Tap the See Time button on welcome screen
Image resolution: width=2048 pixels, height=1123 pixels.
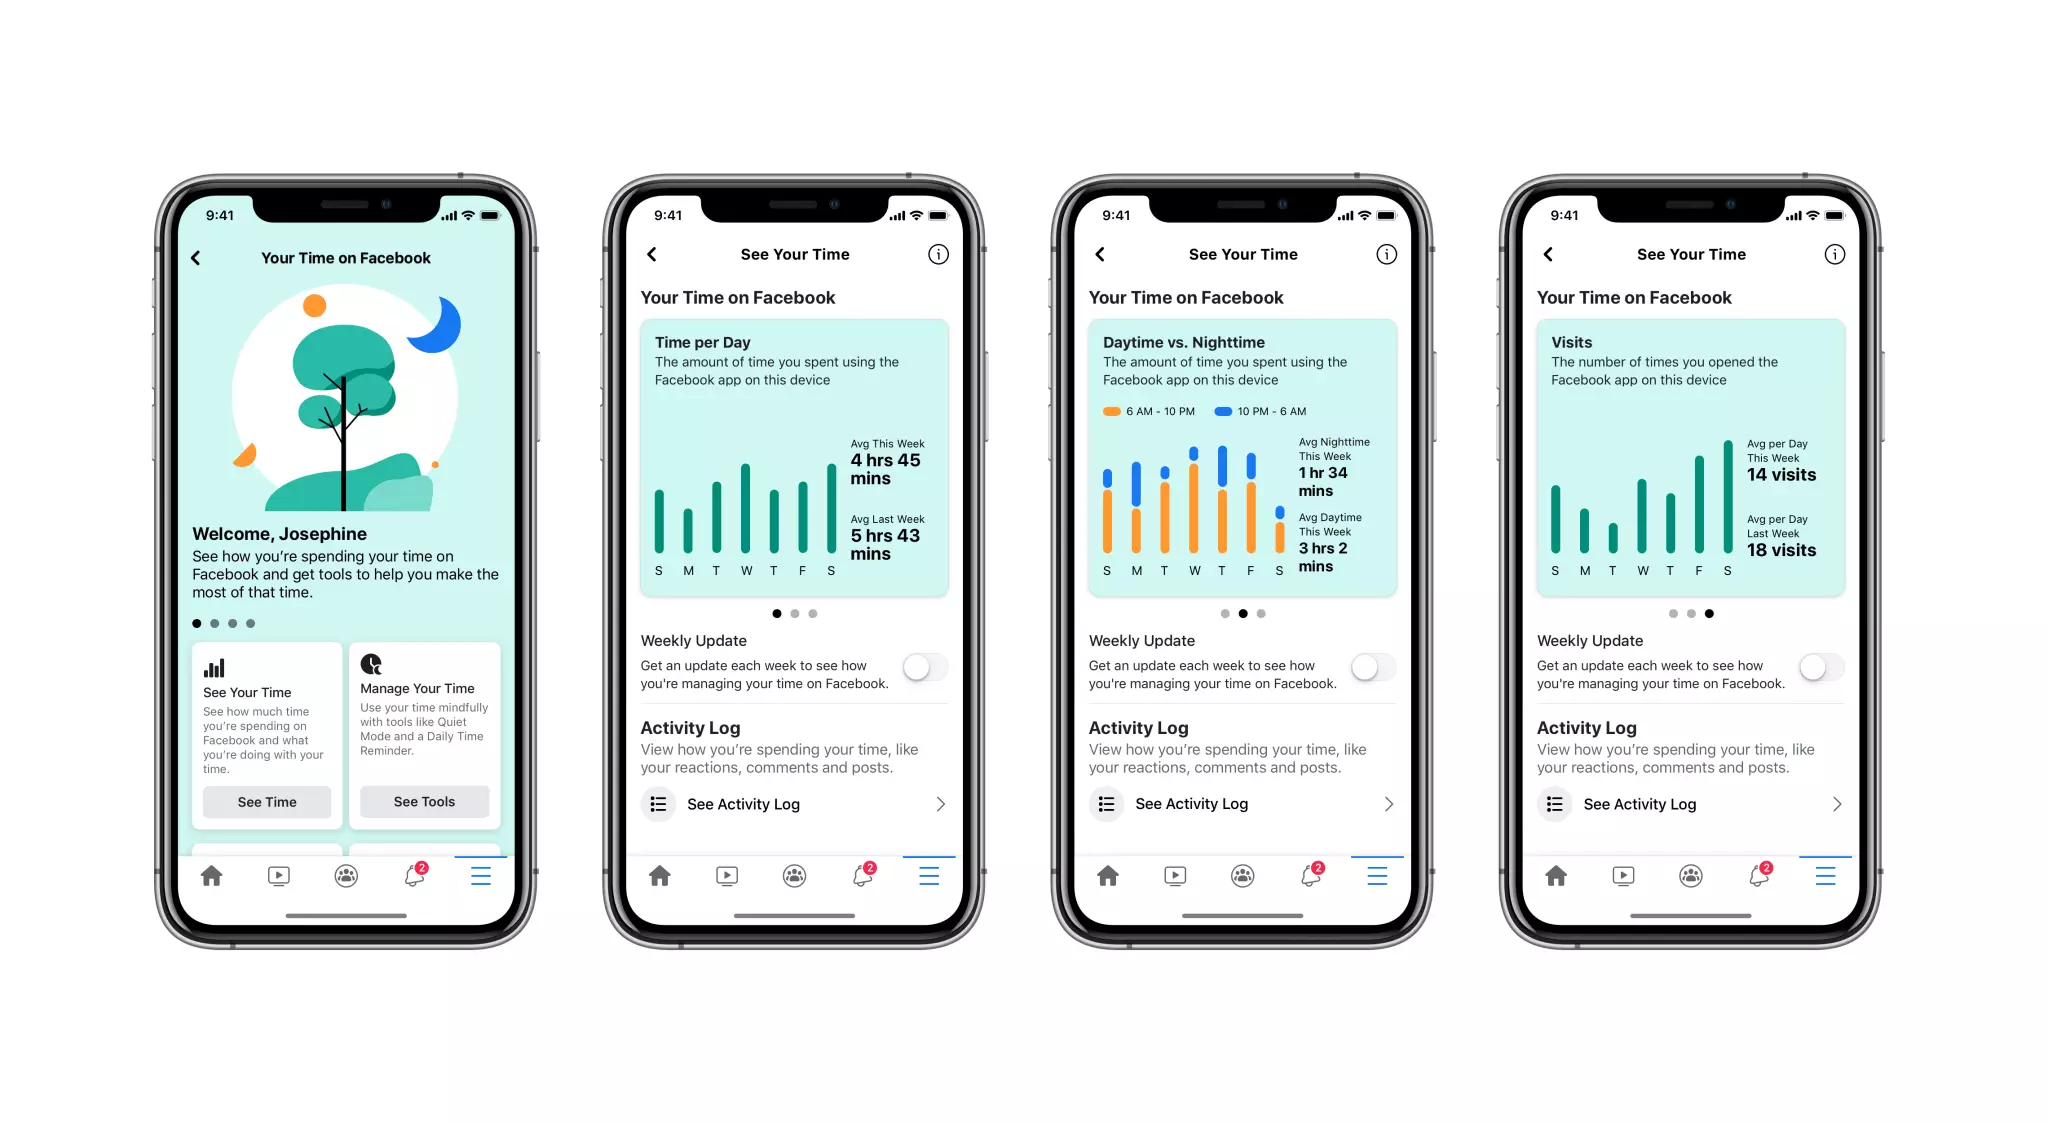coord(266,802)
